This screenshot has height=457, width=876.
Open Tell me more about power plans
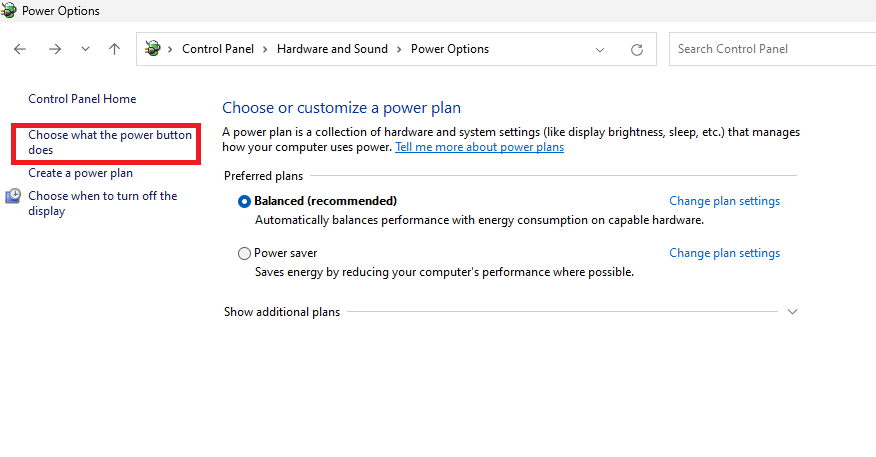pos(479,147)
